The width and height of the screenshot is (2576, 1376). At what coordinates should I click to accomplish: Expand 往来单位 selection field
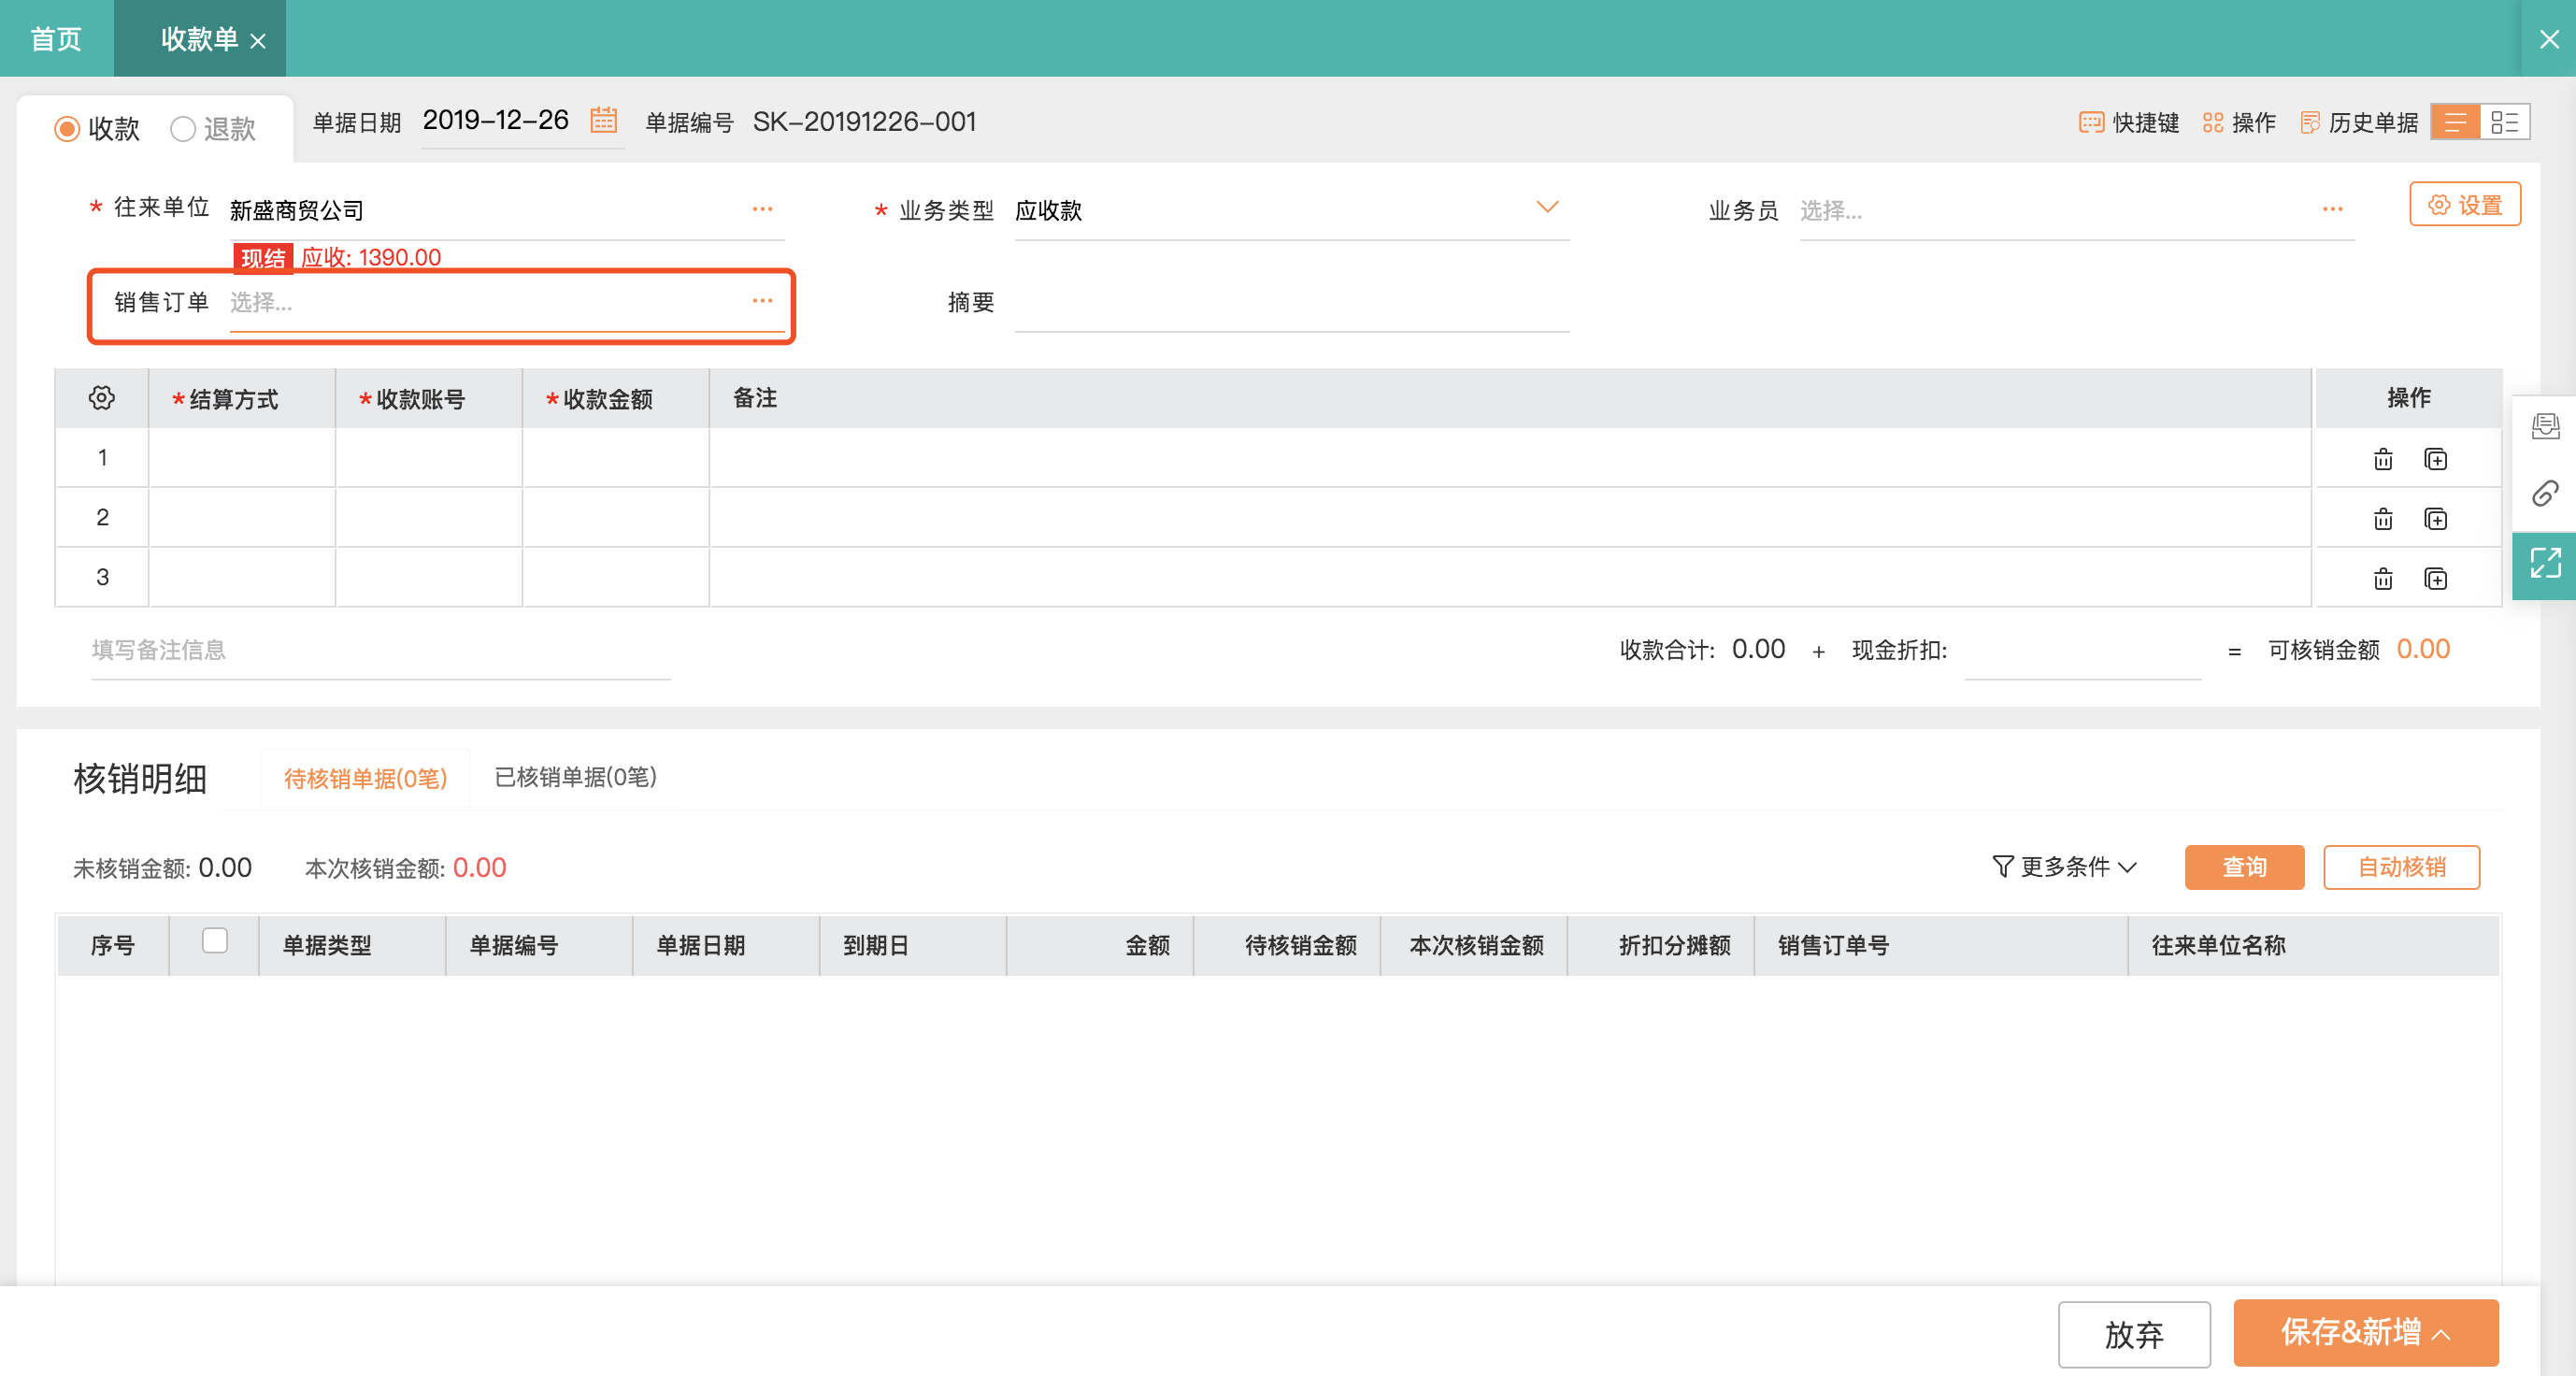coord(764,211)
